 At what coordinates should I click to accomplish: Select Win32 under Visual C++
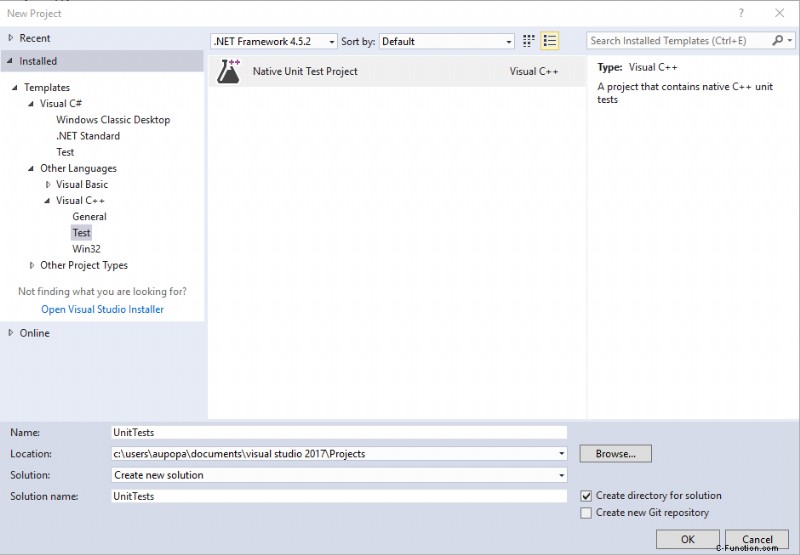tap(86, 249)
